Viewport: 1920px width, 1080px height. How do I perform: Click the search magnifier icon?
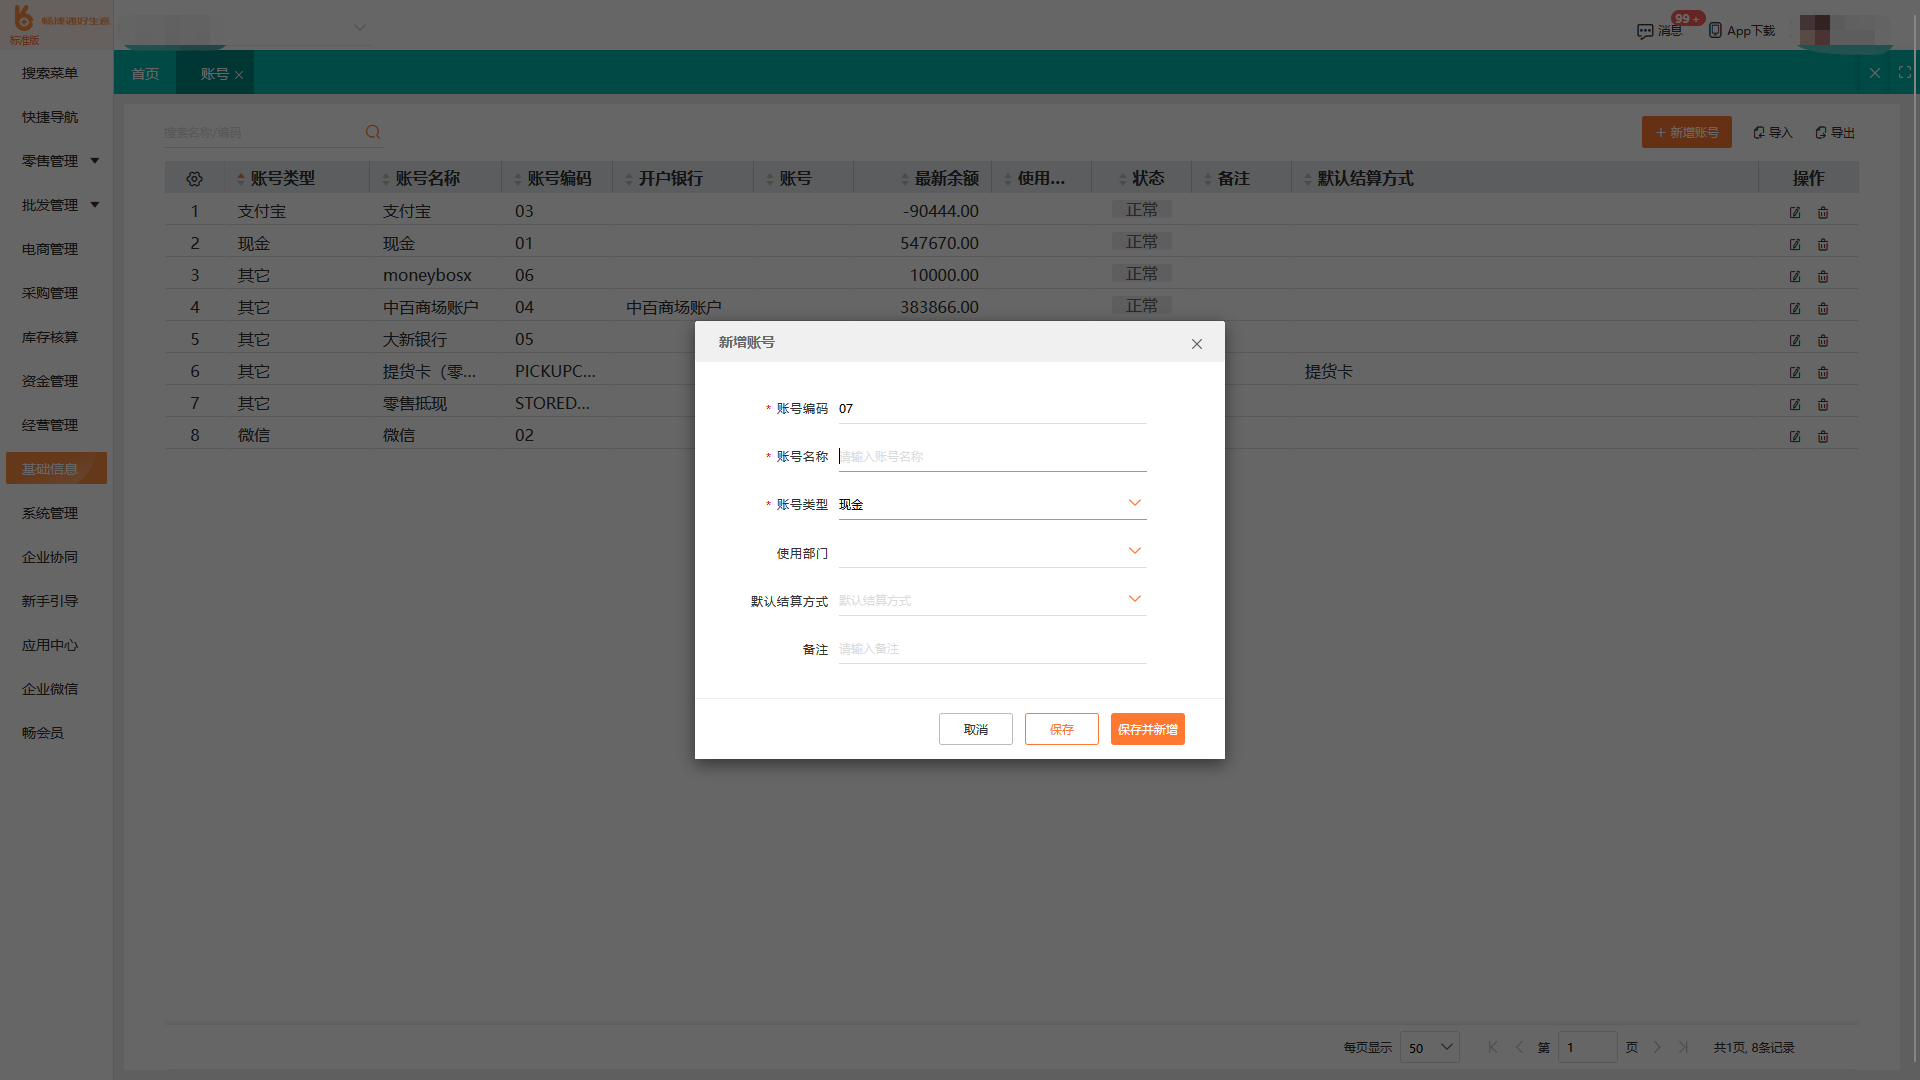point(373,132)
